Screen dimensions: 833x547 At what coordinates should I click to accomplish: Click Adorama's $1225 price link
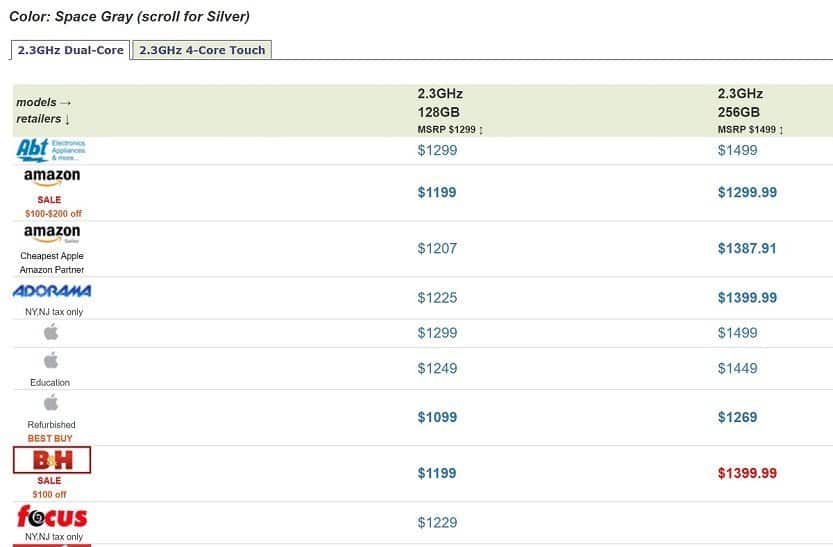click(x=437, y=298)
